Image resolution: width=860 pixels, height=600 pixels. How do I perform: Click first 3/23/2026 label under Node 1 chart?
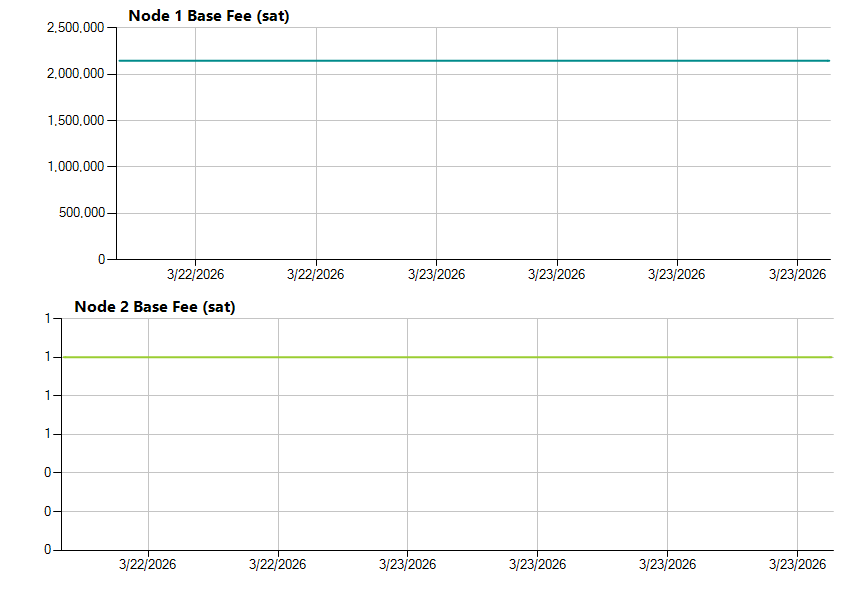(x=436, y=274)
